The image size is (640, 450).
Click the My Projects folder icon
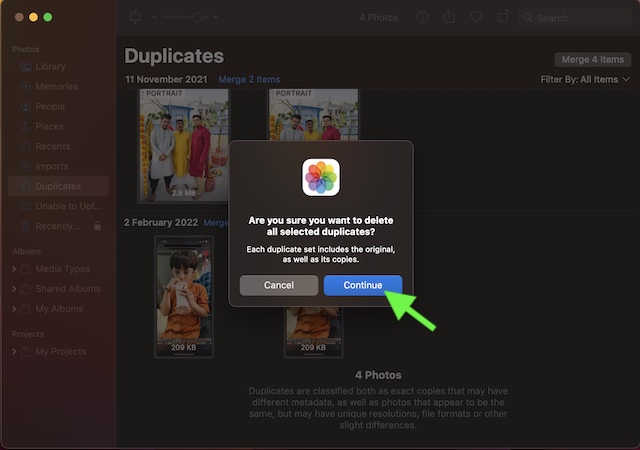[25, 352]
